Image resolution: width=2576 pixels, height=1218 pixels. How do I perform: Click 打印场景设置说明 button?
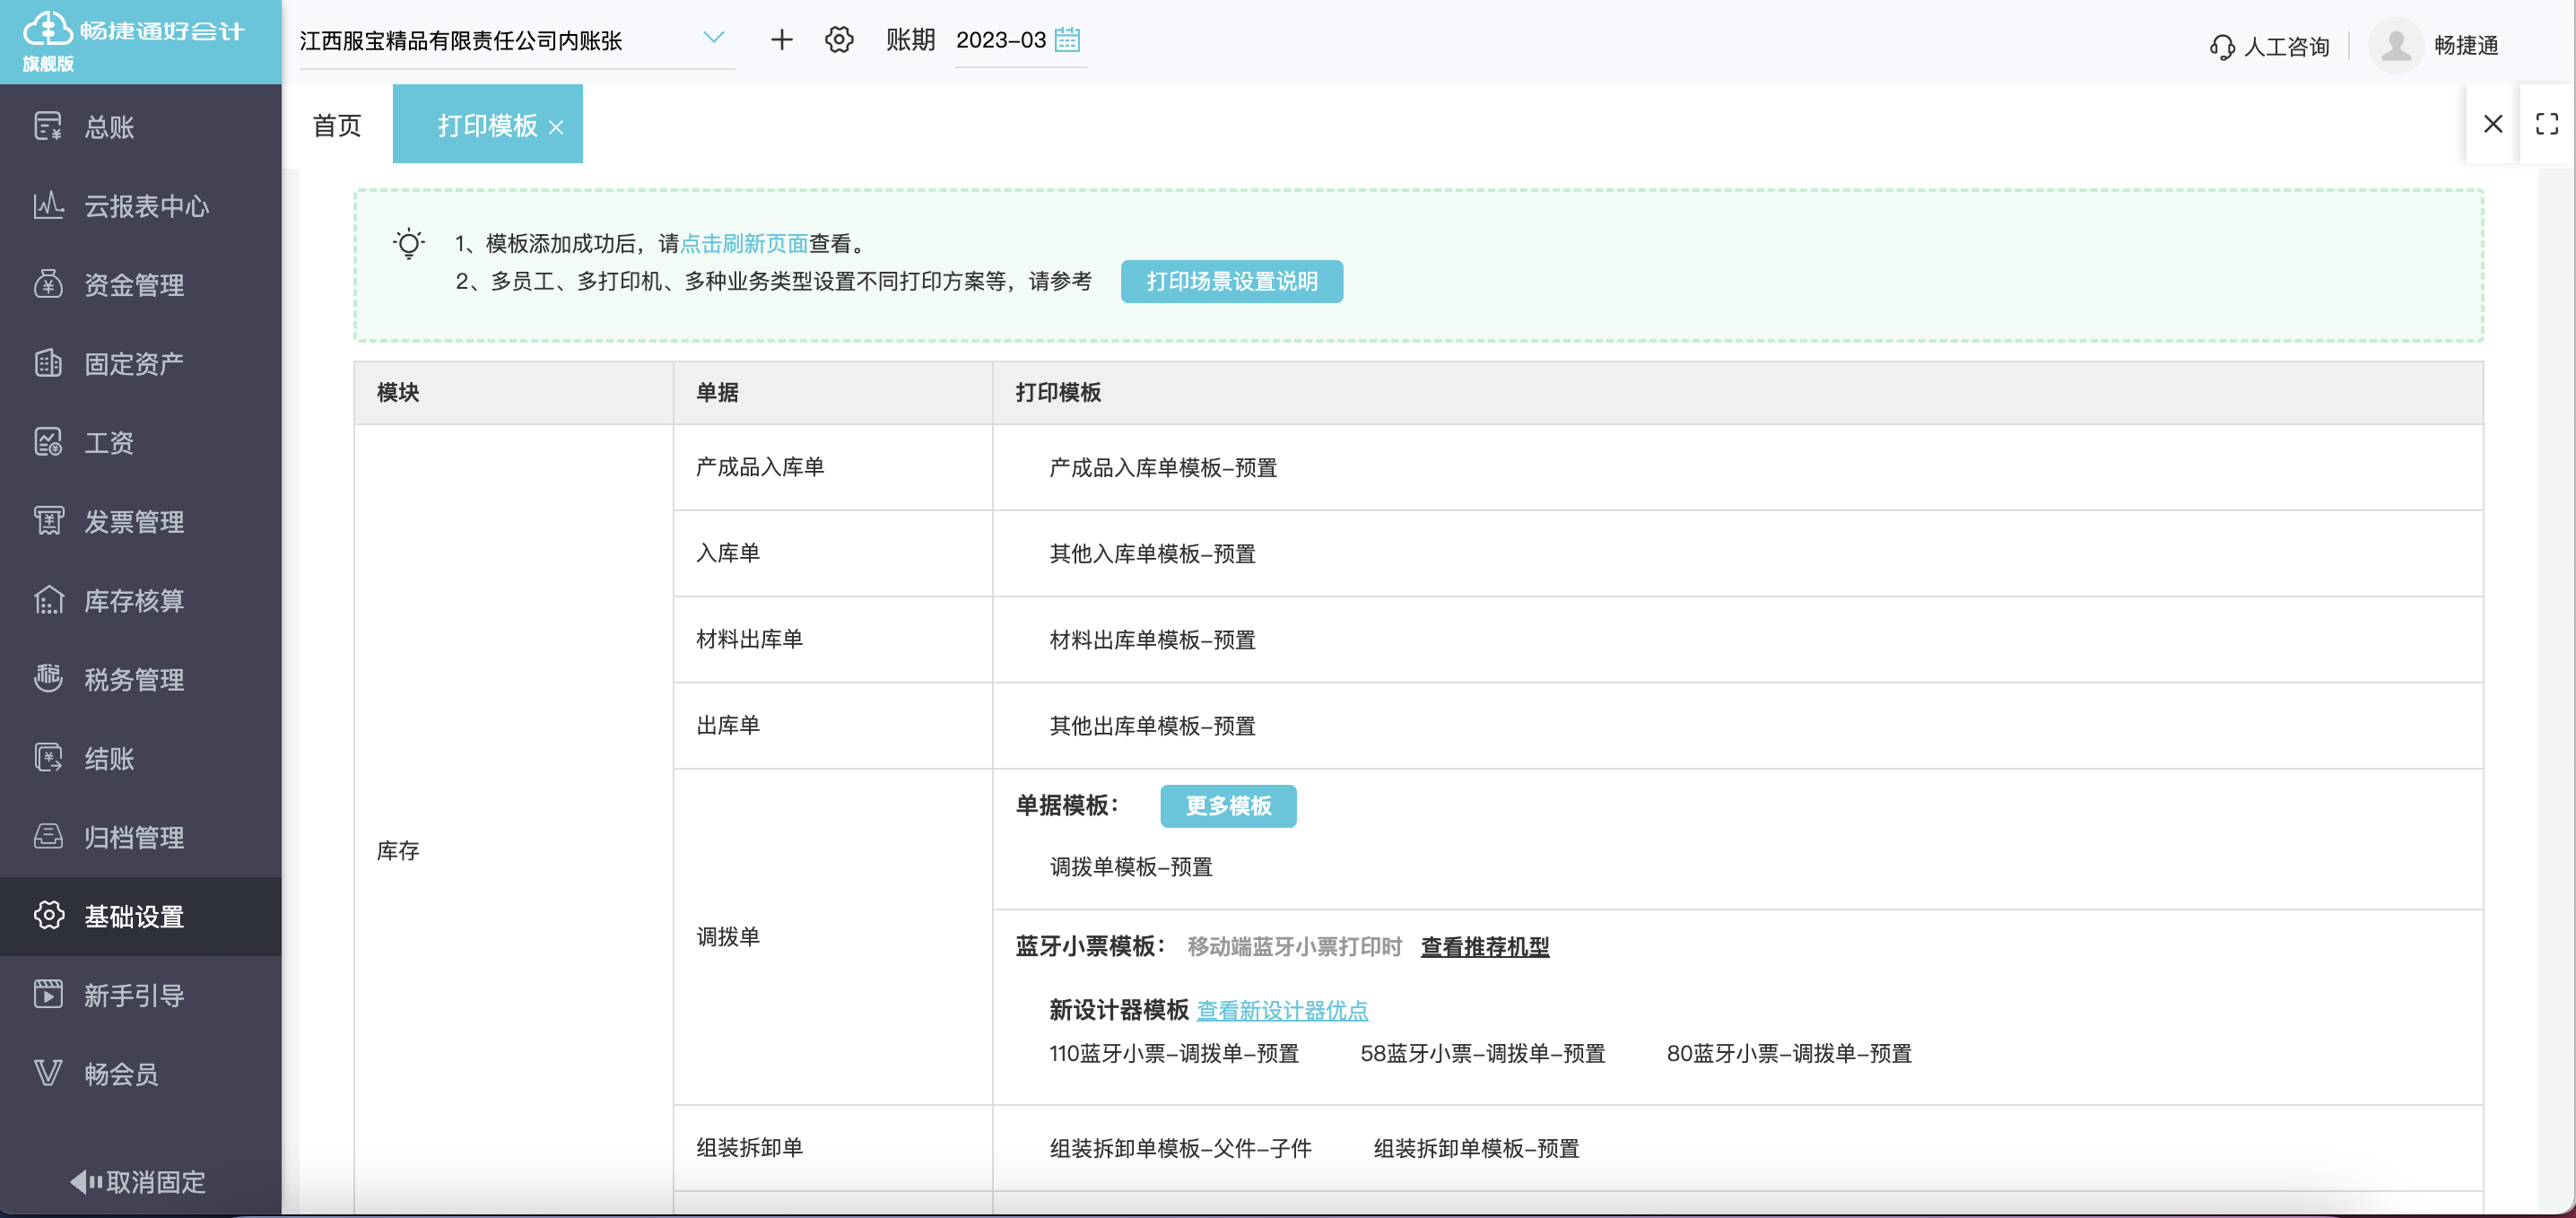[1231, 281]
